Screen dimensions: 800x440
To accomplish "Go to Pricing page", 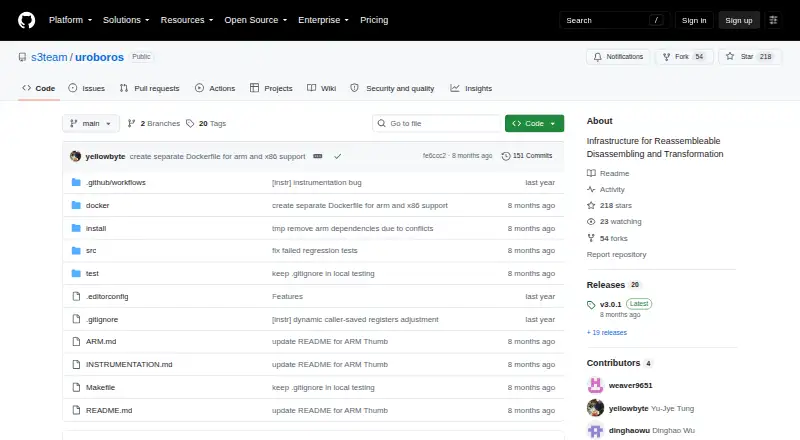I will (374, 20).
